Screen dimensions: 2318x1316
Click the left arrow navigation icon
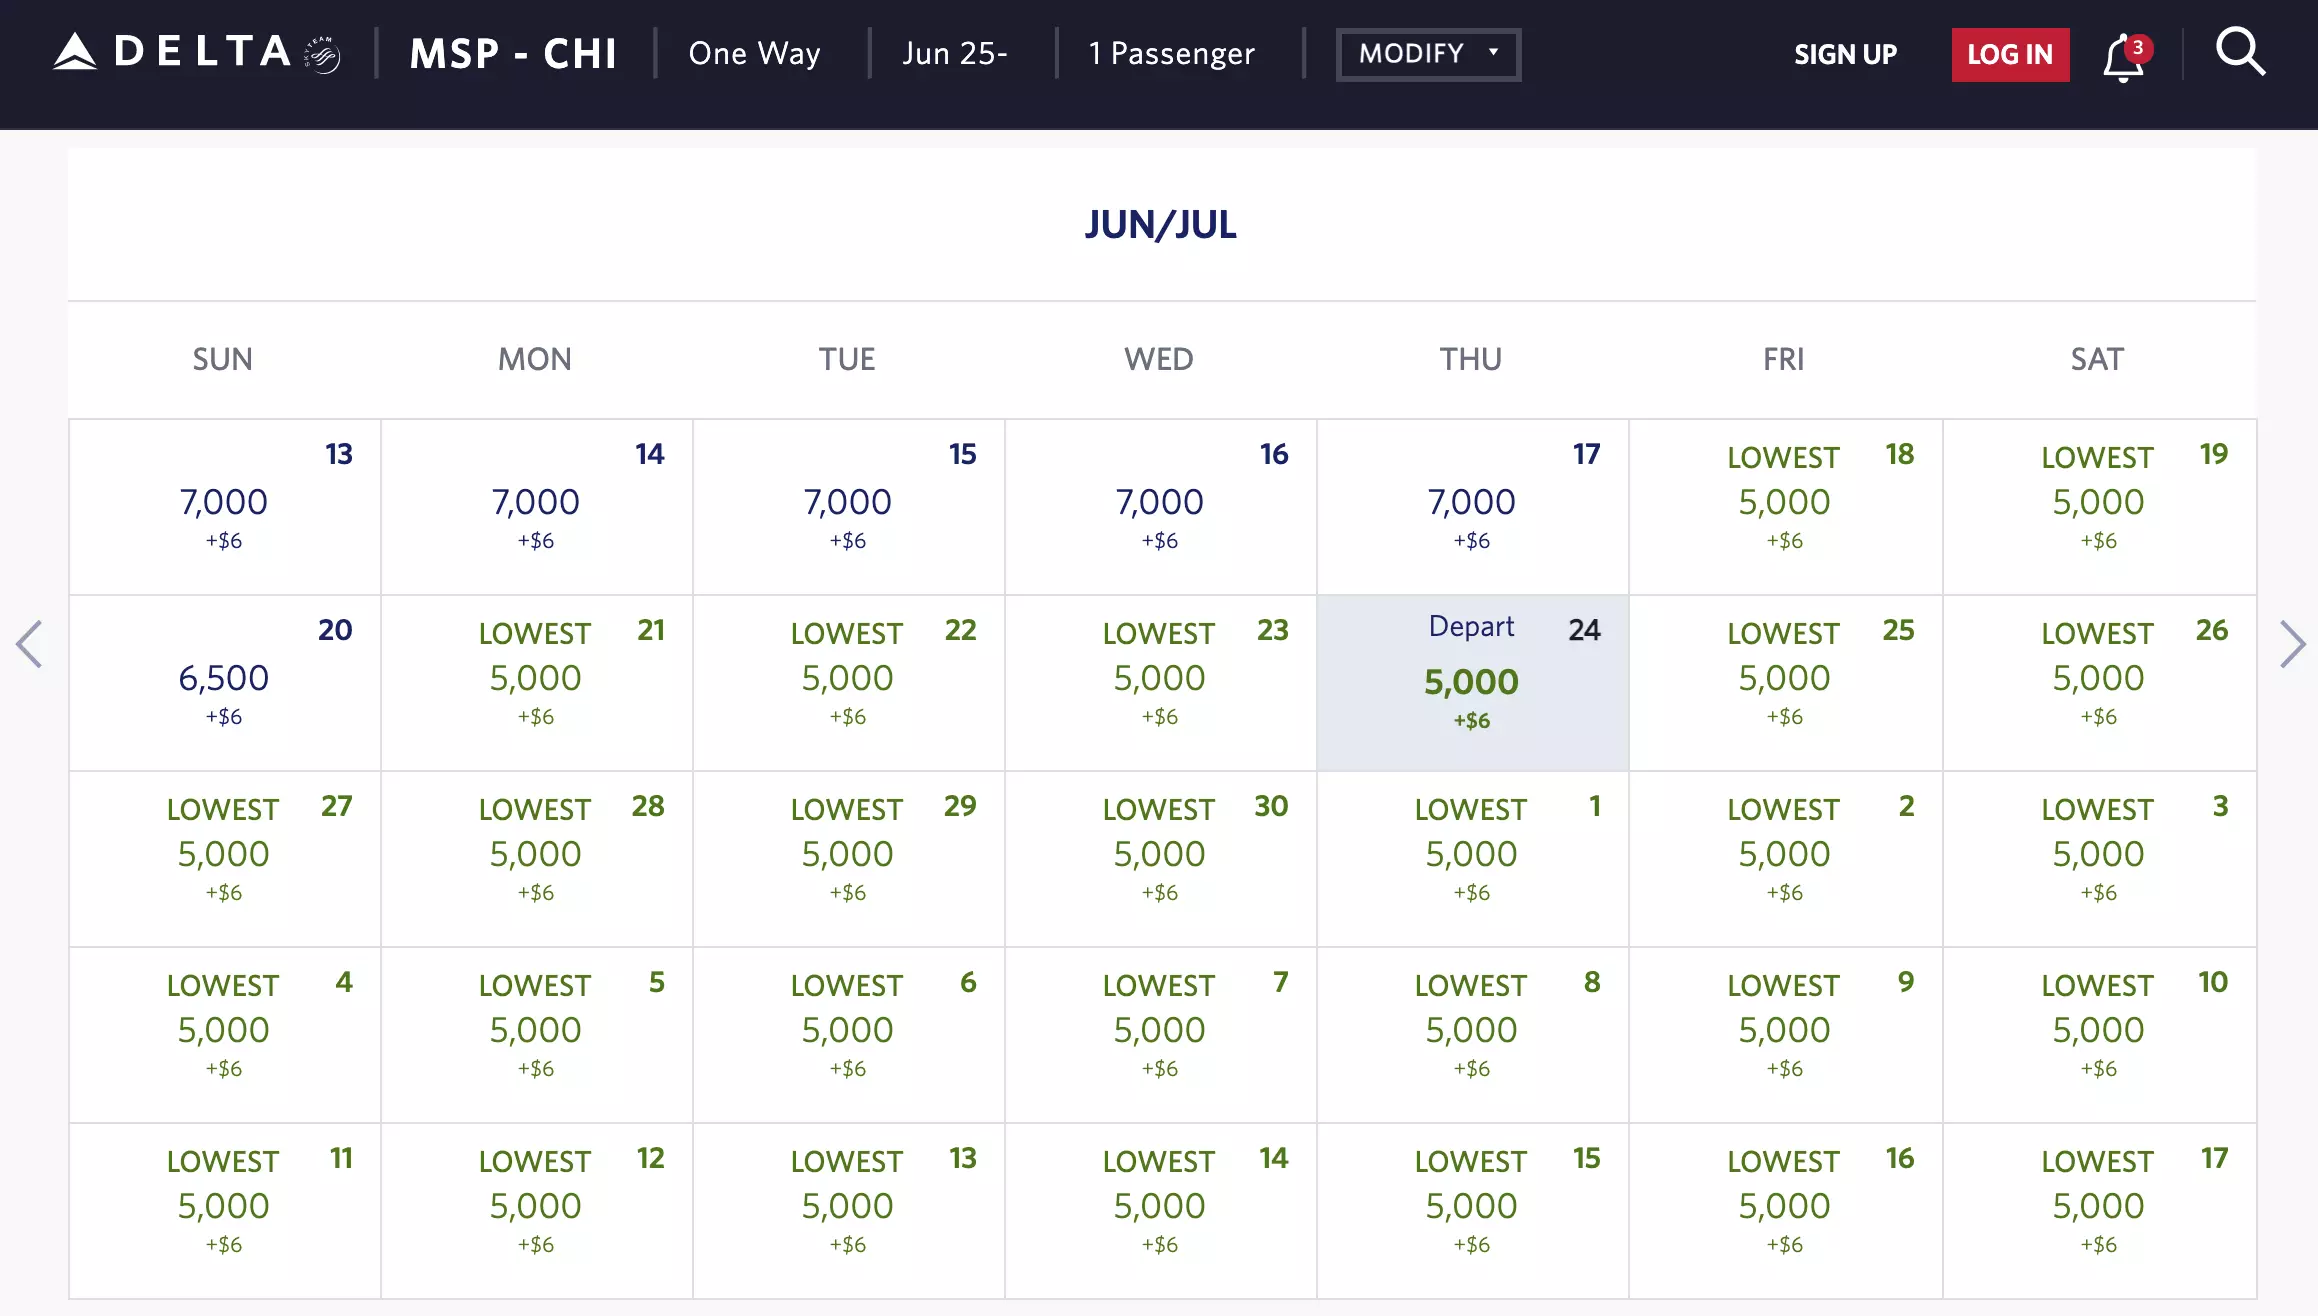tap(30, 643)
